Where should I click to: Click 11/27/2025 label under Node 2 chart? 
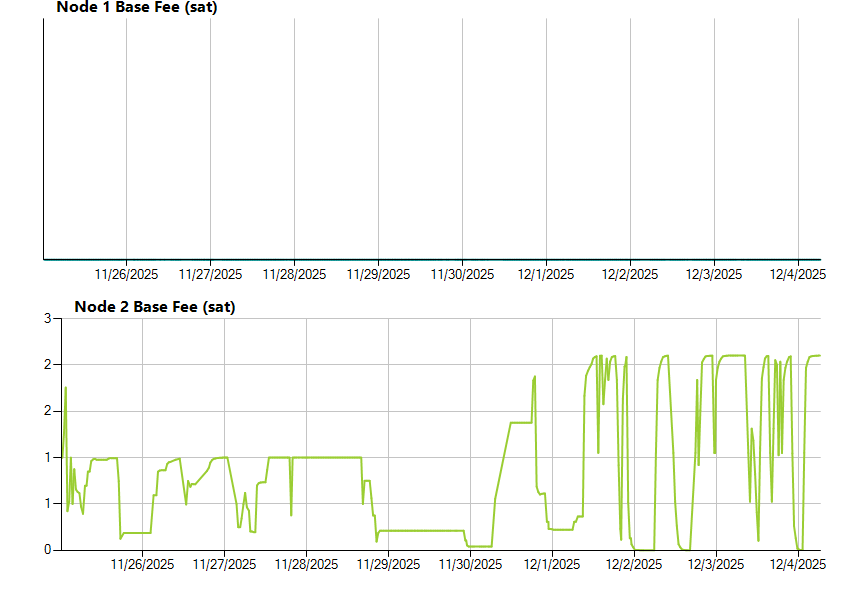click(224, 564)
